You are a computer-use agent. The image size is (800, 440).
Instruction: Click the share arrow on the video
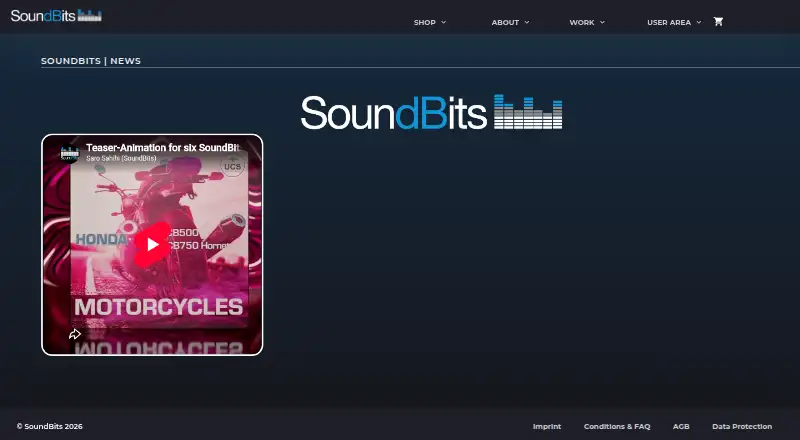(x=75, y=334)
